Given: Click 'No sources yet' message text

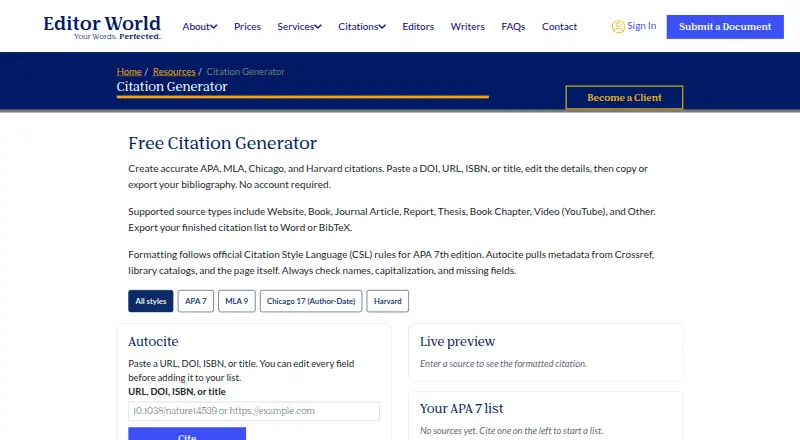Looking at the screenshot, I should (511, 431).
